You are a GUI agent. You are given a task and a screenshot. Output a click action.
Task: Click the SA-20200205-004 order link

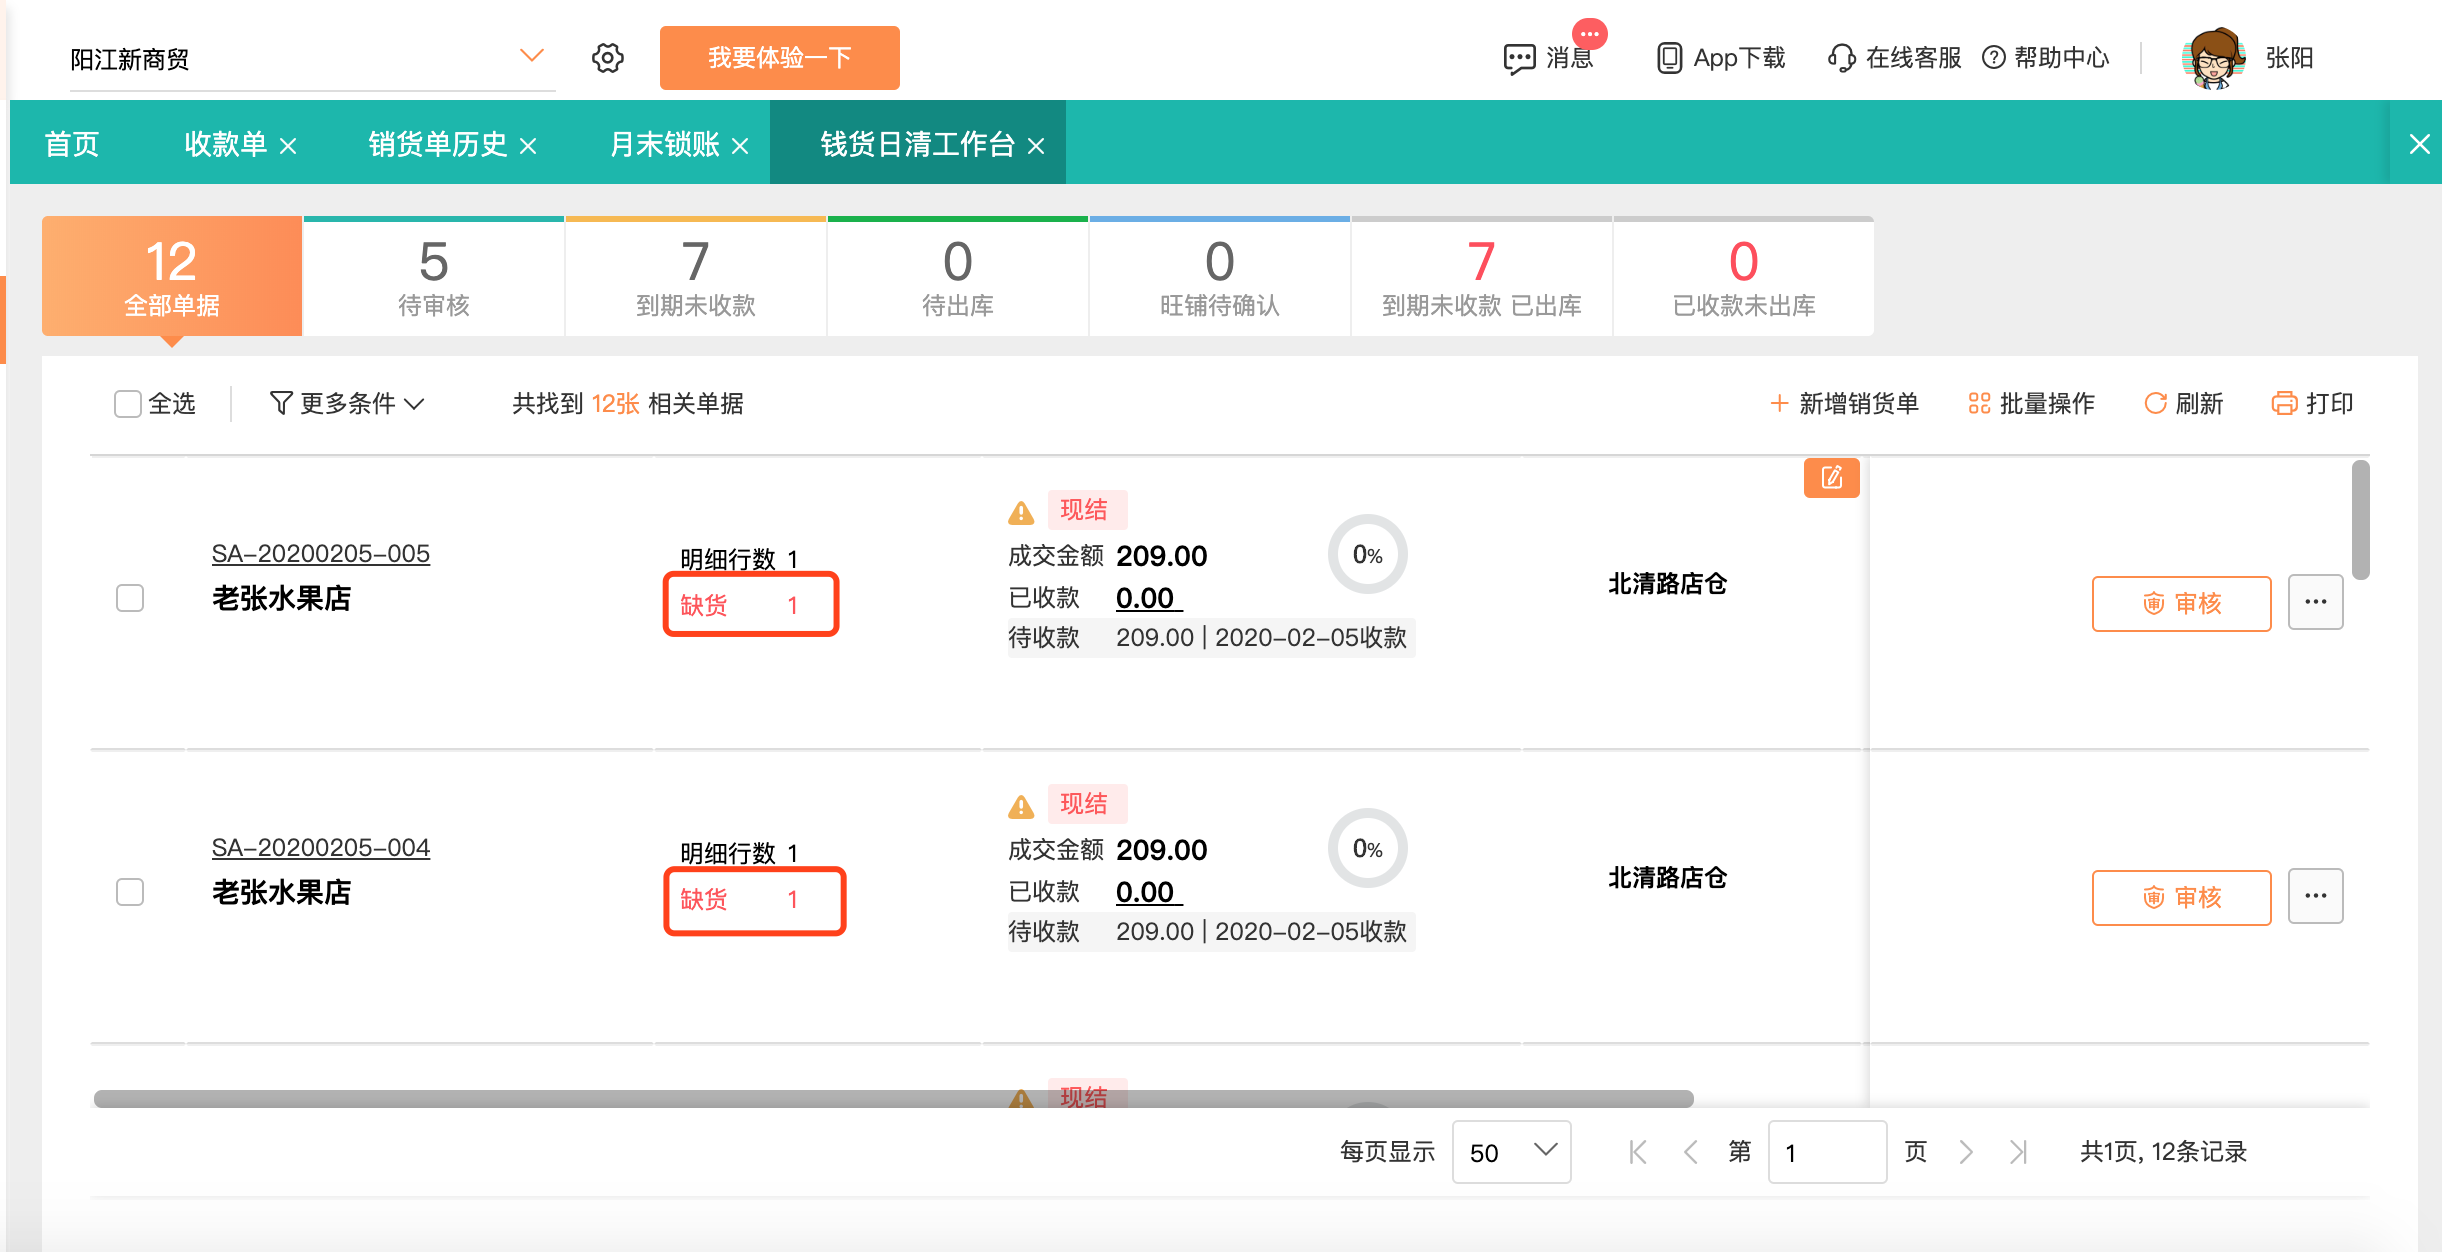(319, 843)
